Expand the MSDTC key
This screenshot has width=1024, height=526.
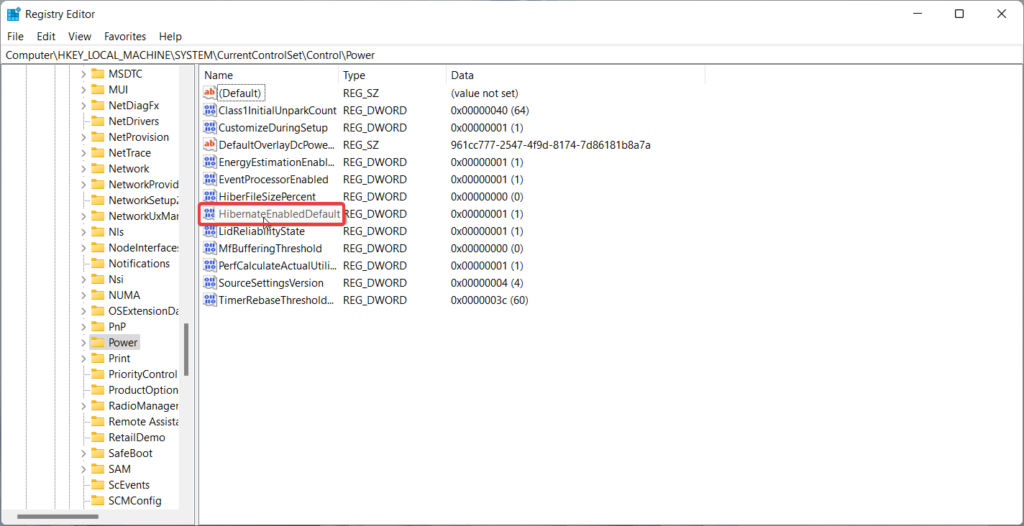coord(83,74)
